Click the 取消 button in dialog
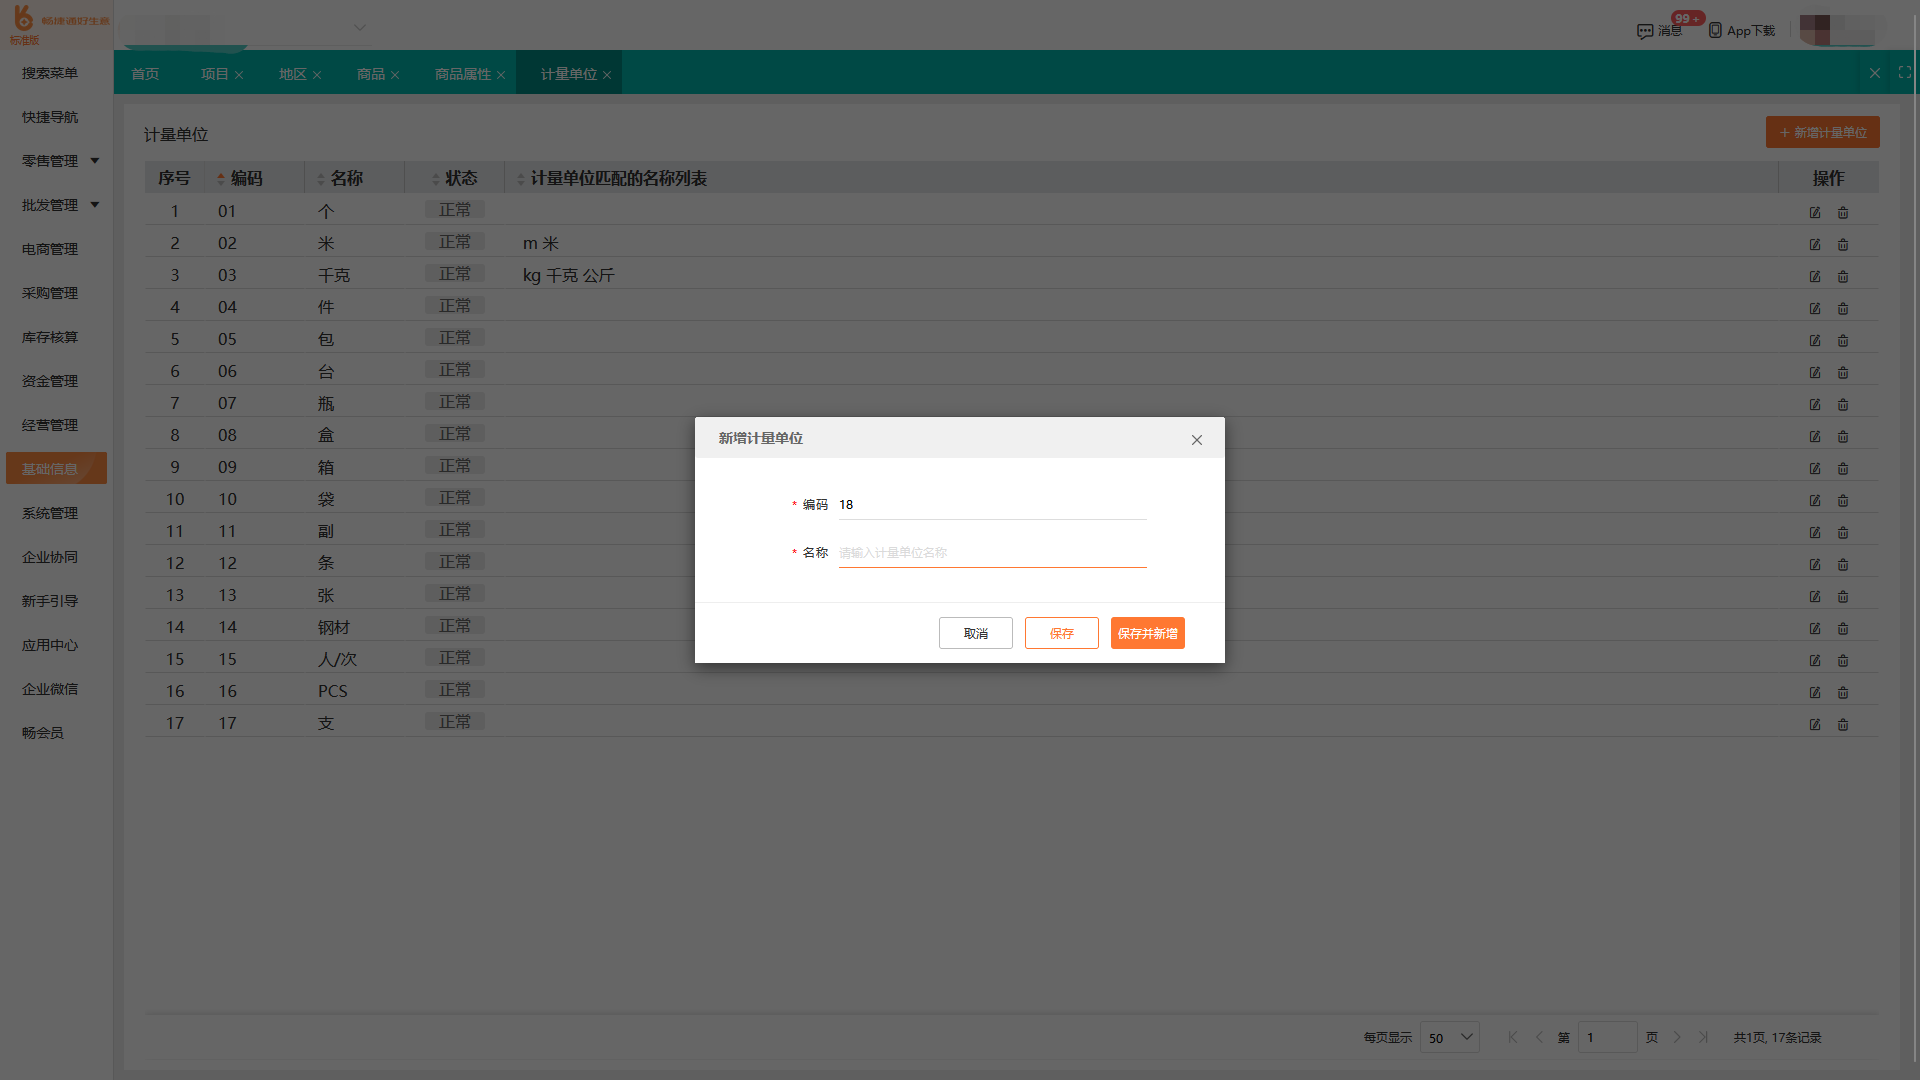Viewport: 1920px width, 1080px height. tap(975, 633)
